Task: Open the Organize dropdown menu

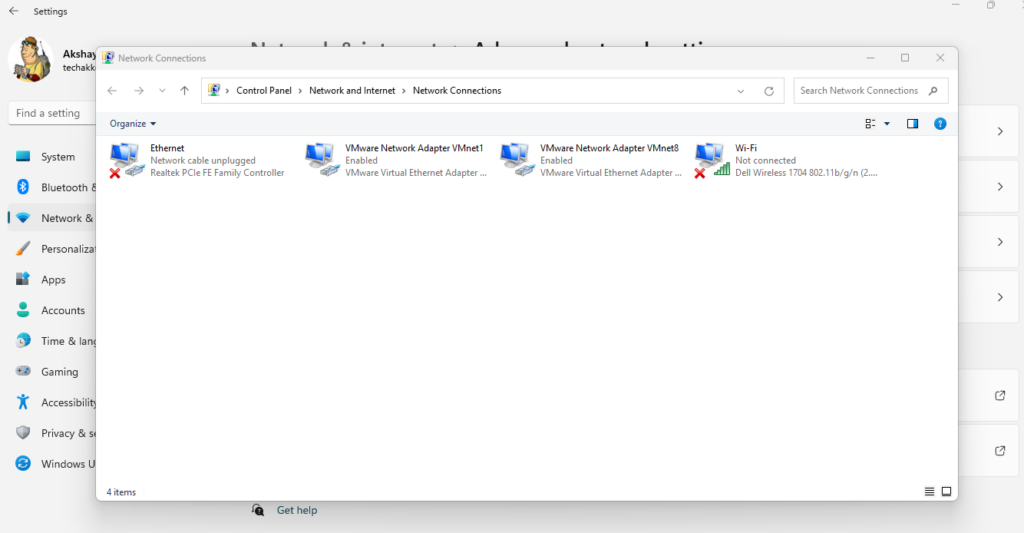Action: tap(133, 124)
